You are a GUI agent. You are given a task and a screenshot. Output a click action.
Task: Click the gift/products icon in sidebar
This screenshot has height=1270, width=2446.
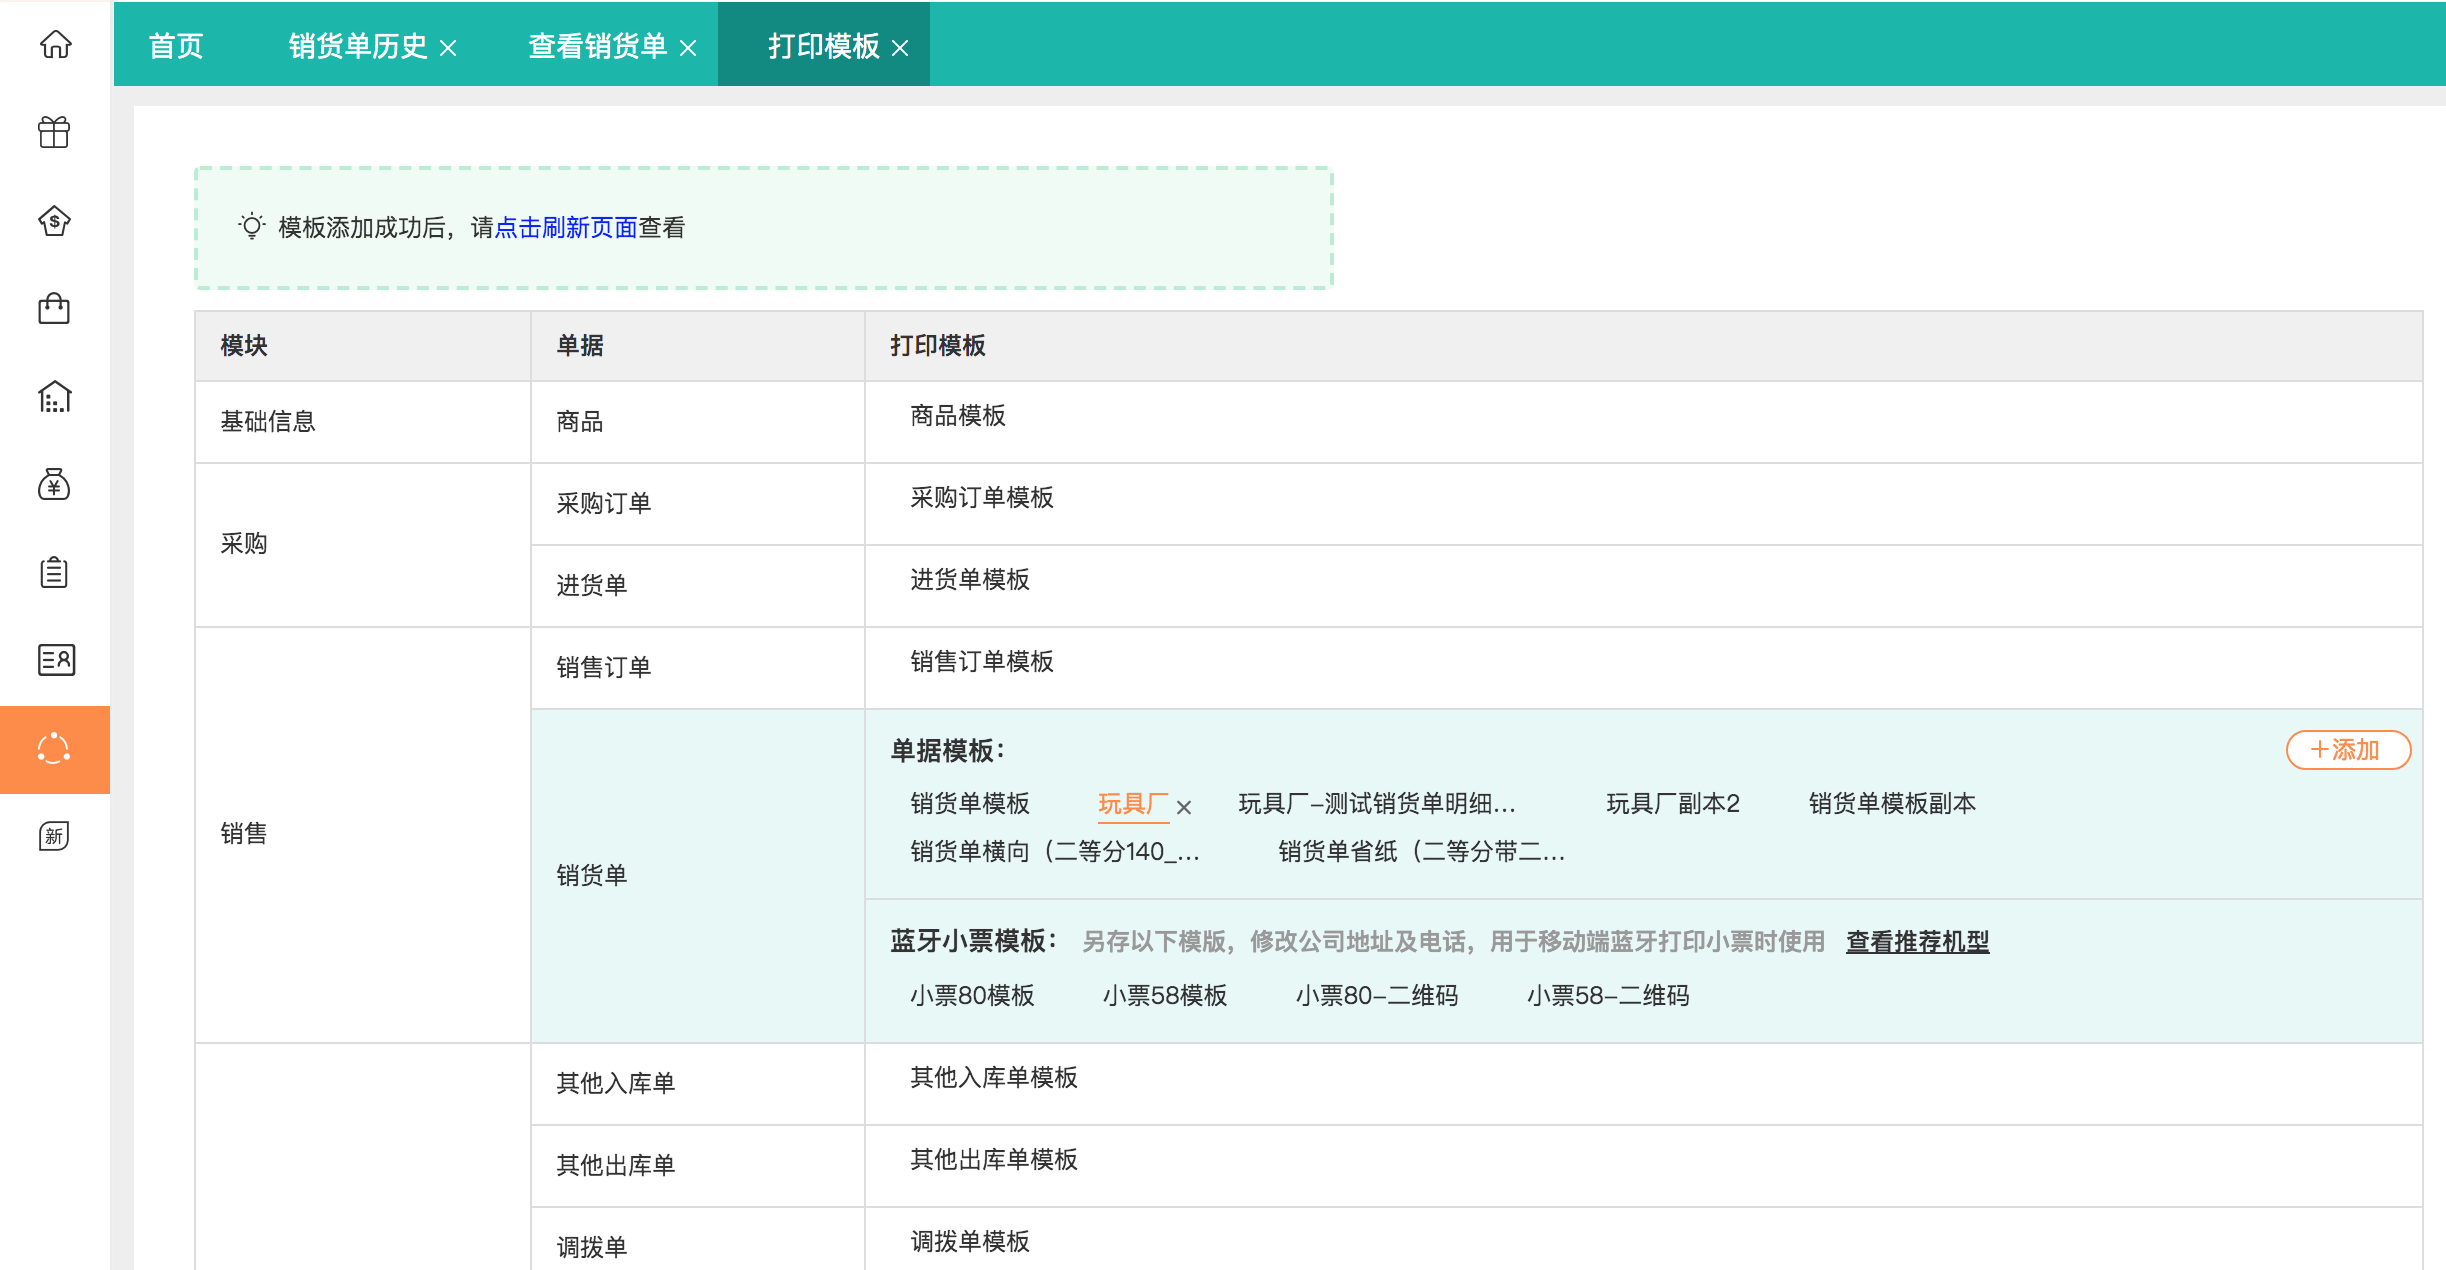coord(55,133)
